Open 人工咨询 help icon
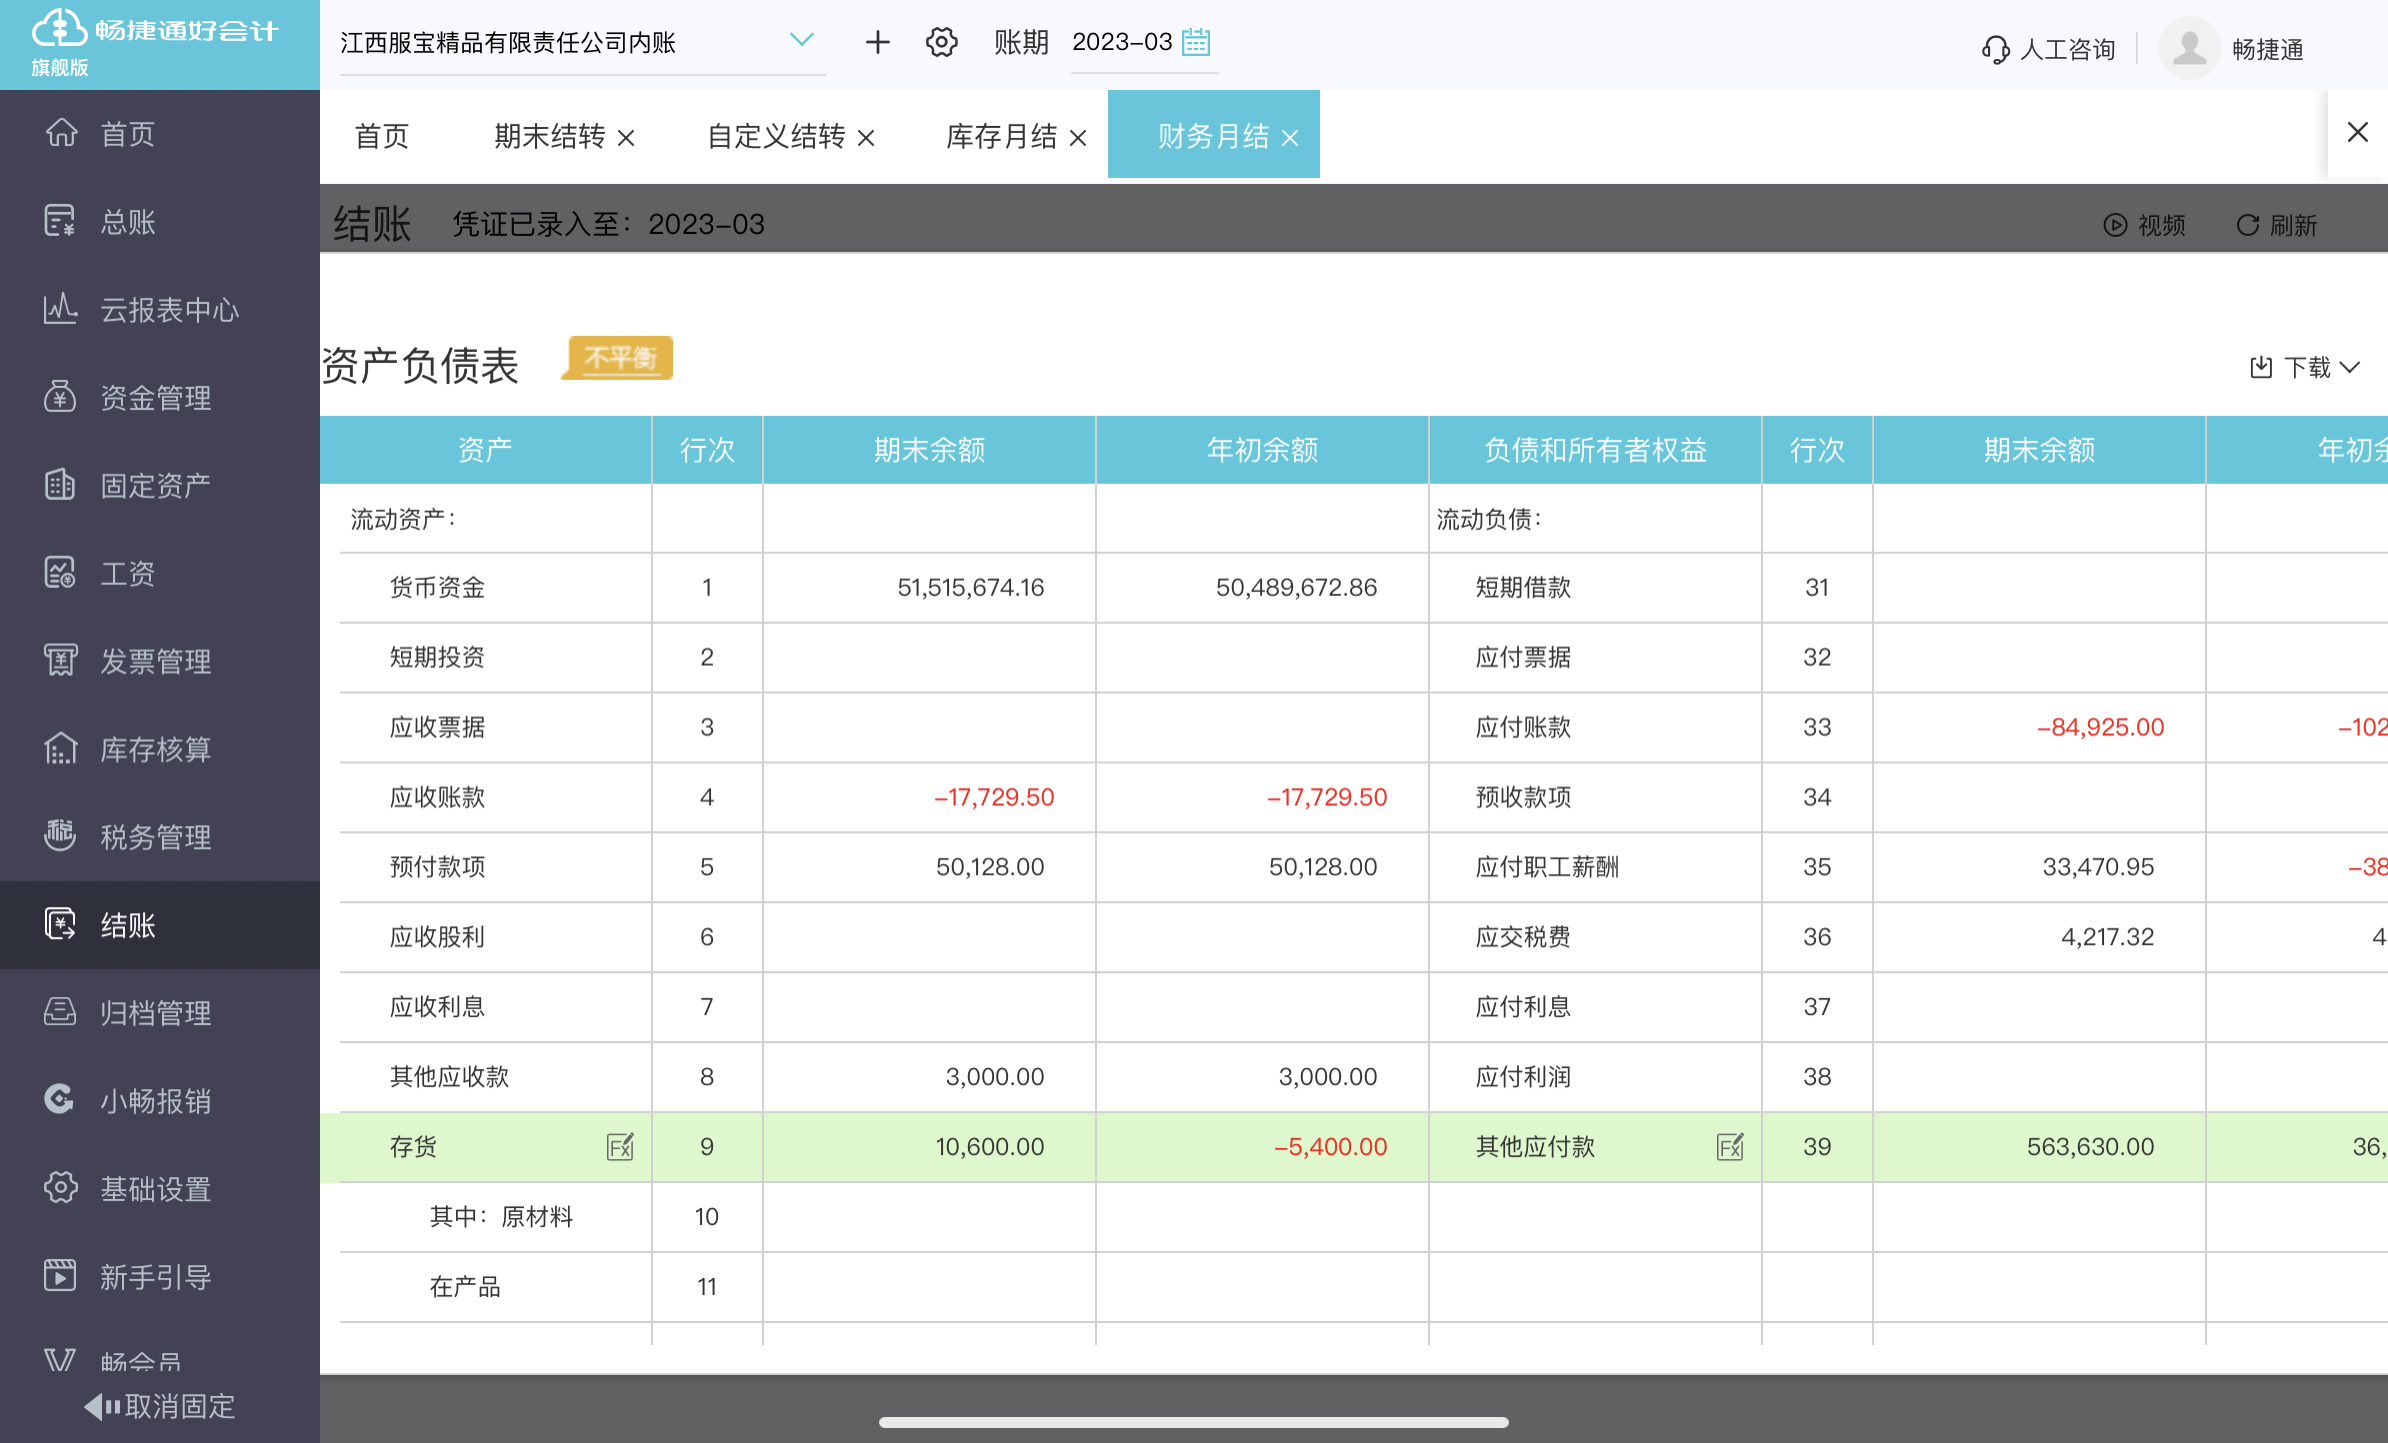The image size is (2388, 1443). tap(2047, 46)
